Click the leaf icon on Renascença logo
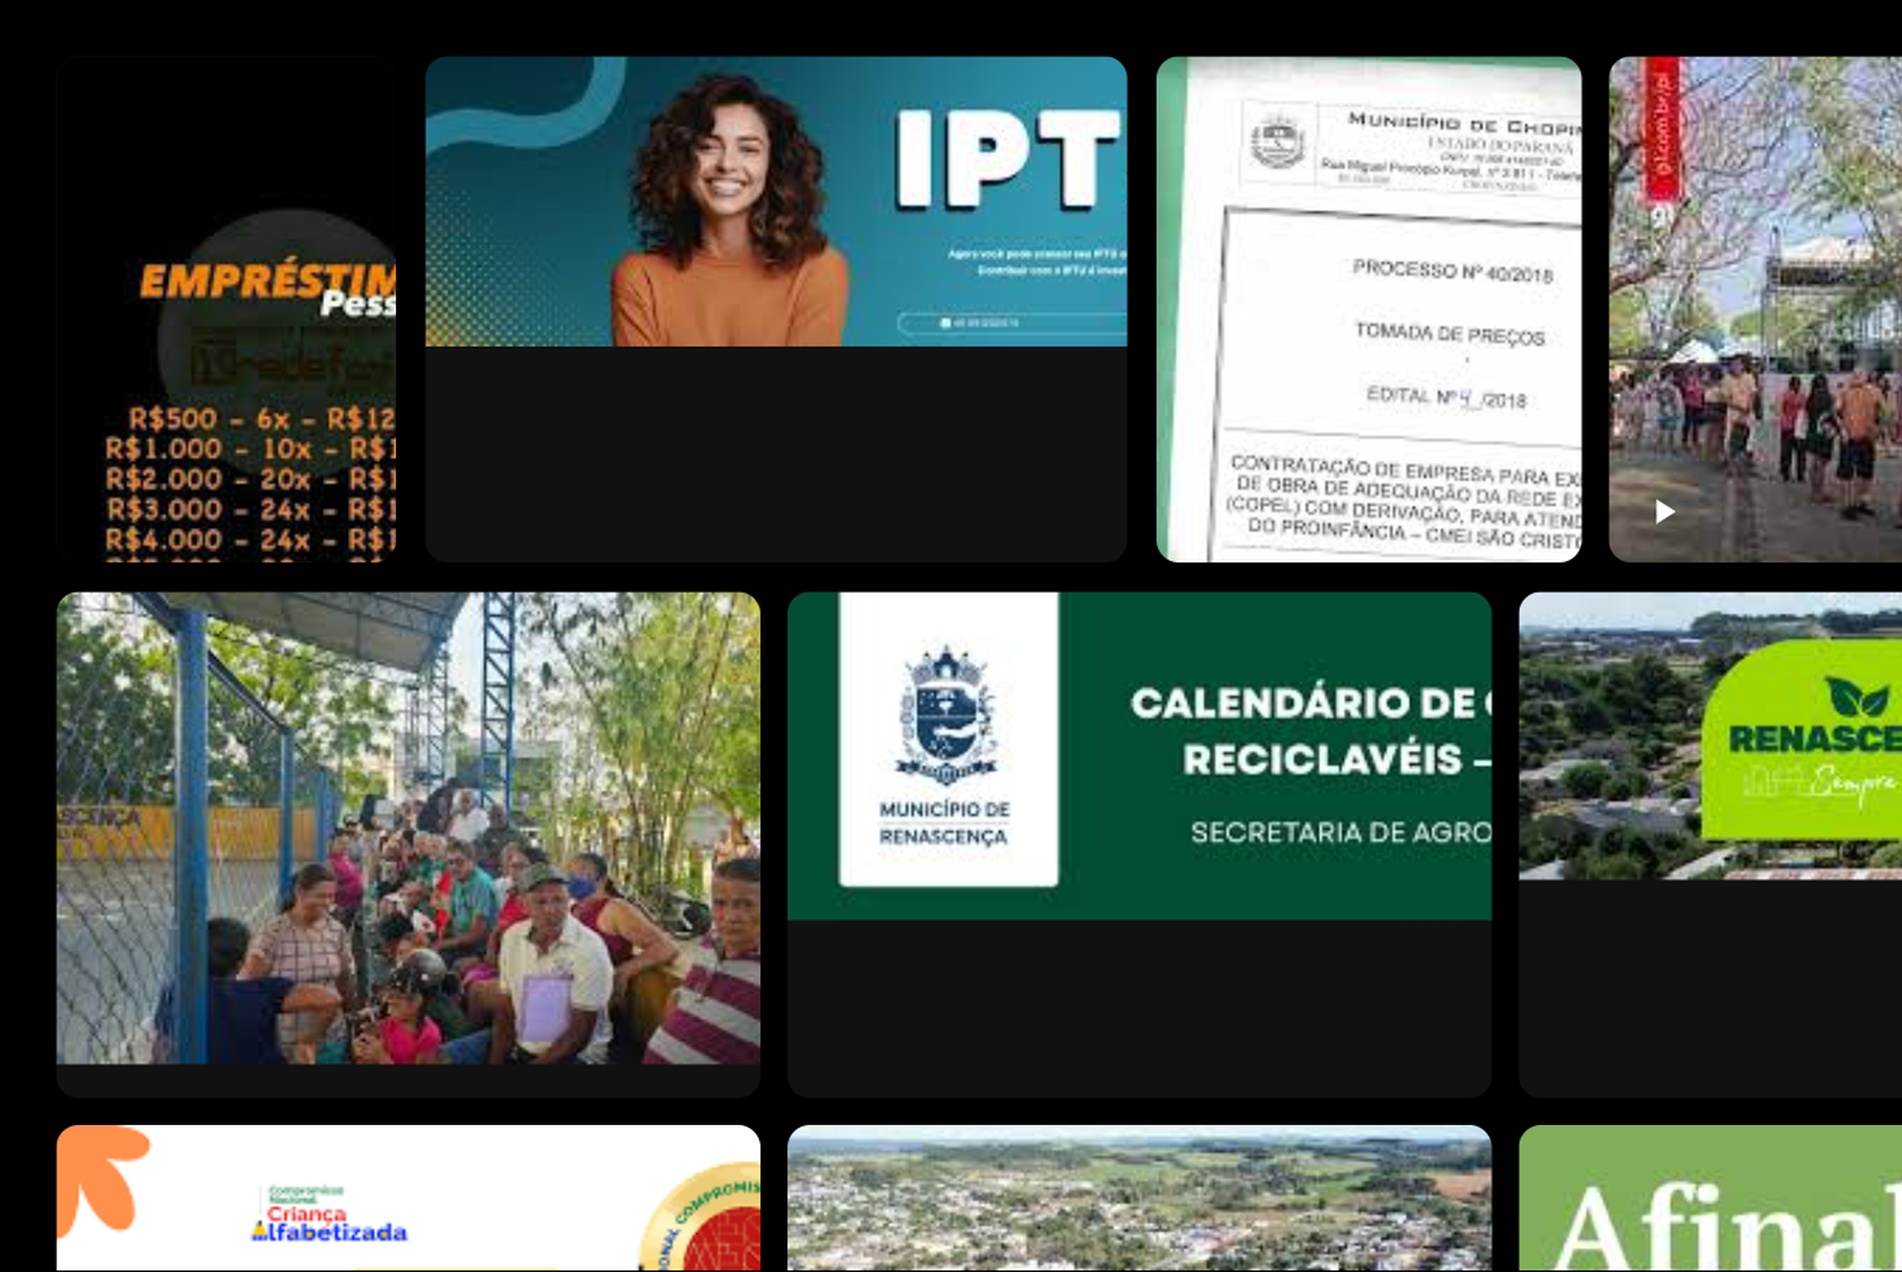The width and height of the screenshot is (1902, 1272). 1857,697
